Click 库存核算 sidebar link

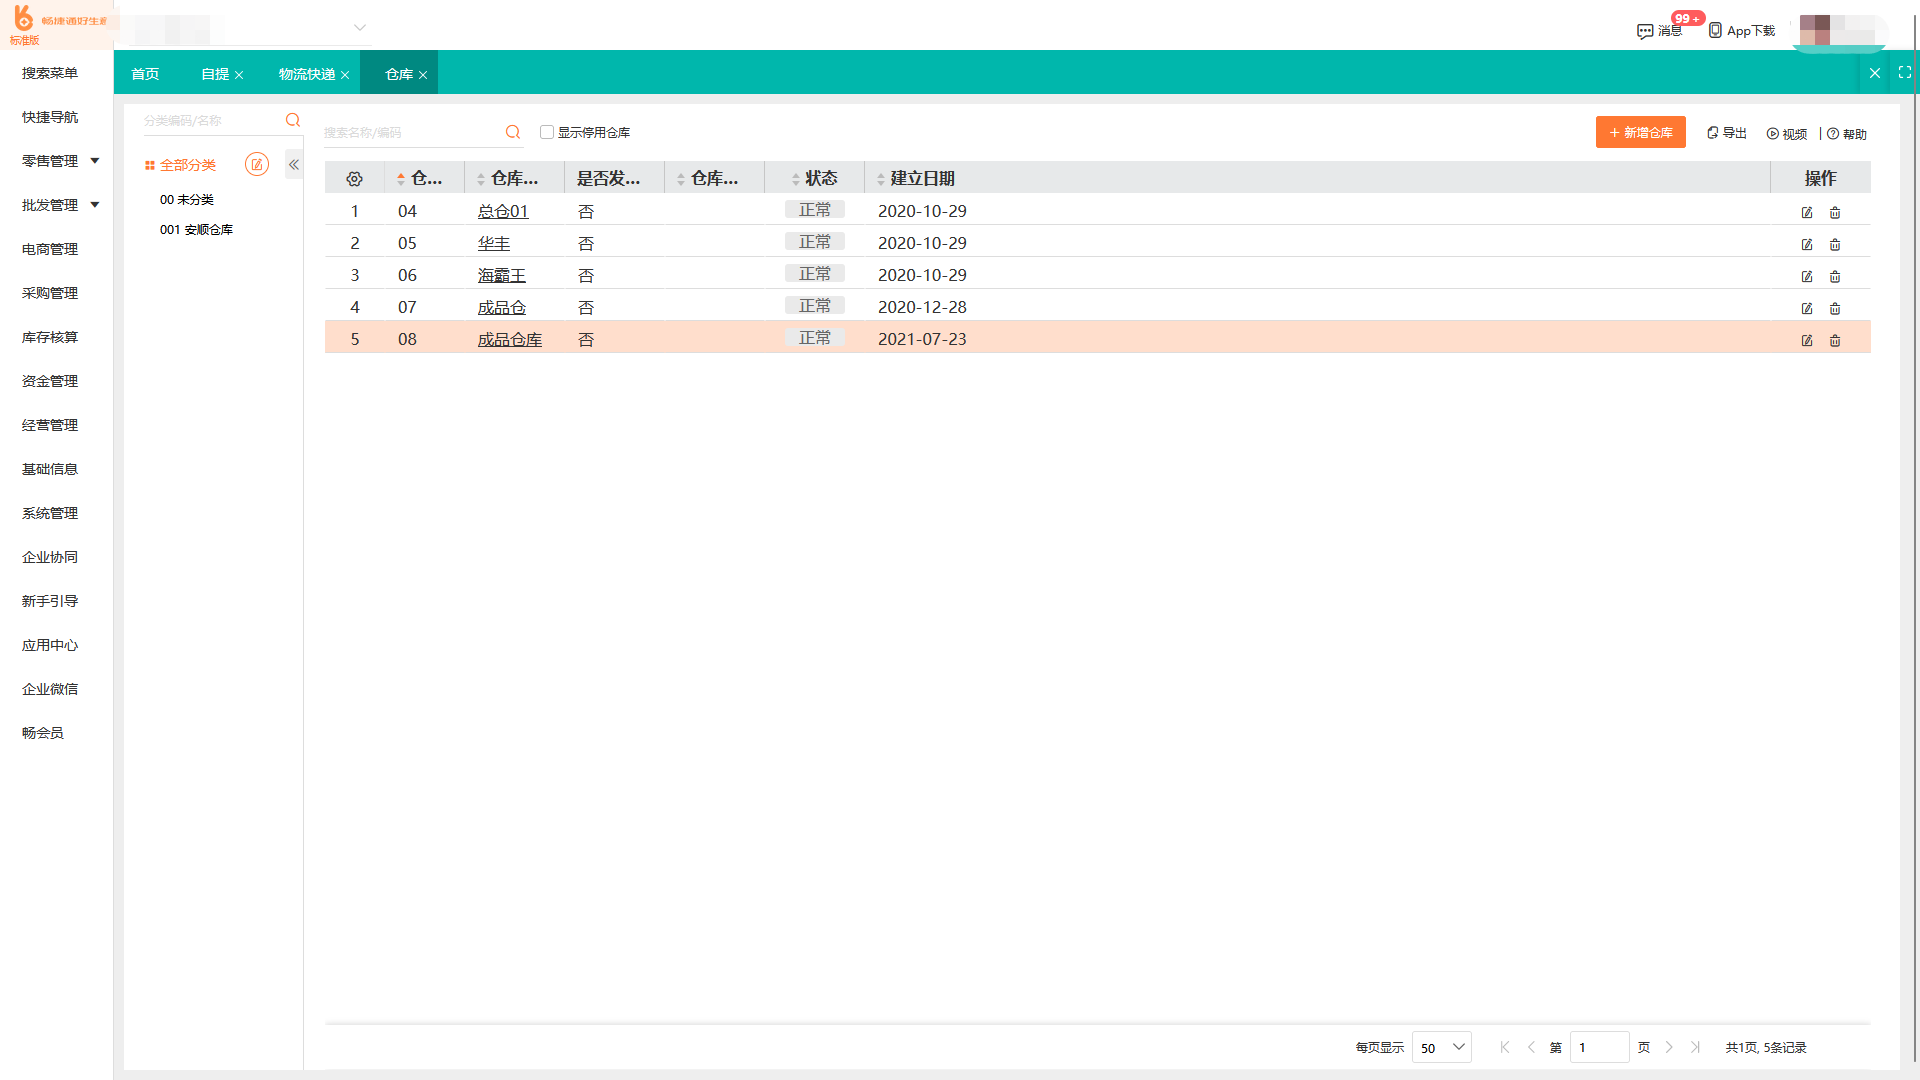click(x=50, y=336)
